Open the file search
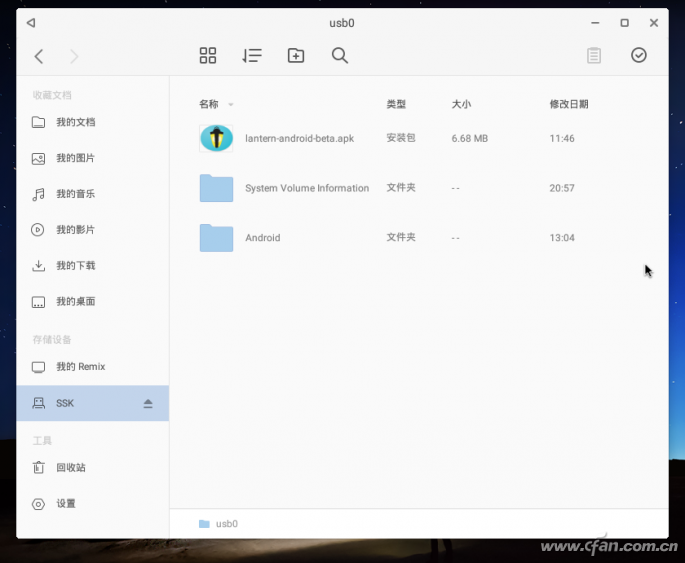This screenshot has width=685, height=563. [x=340, y=56]
